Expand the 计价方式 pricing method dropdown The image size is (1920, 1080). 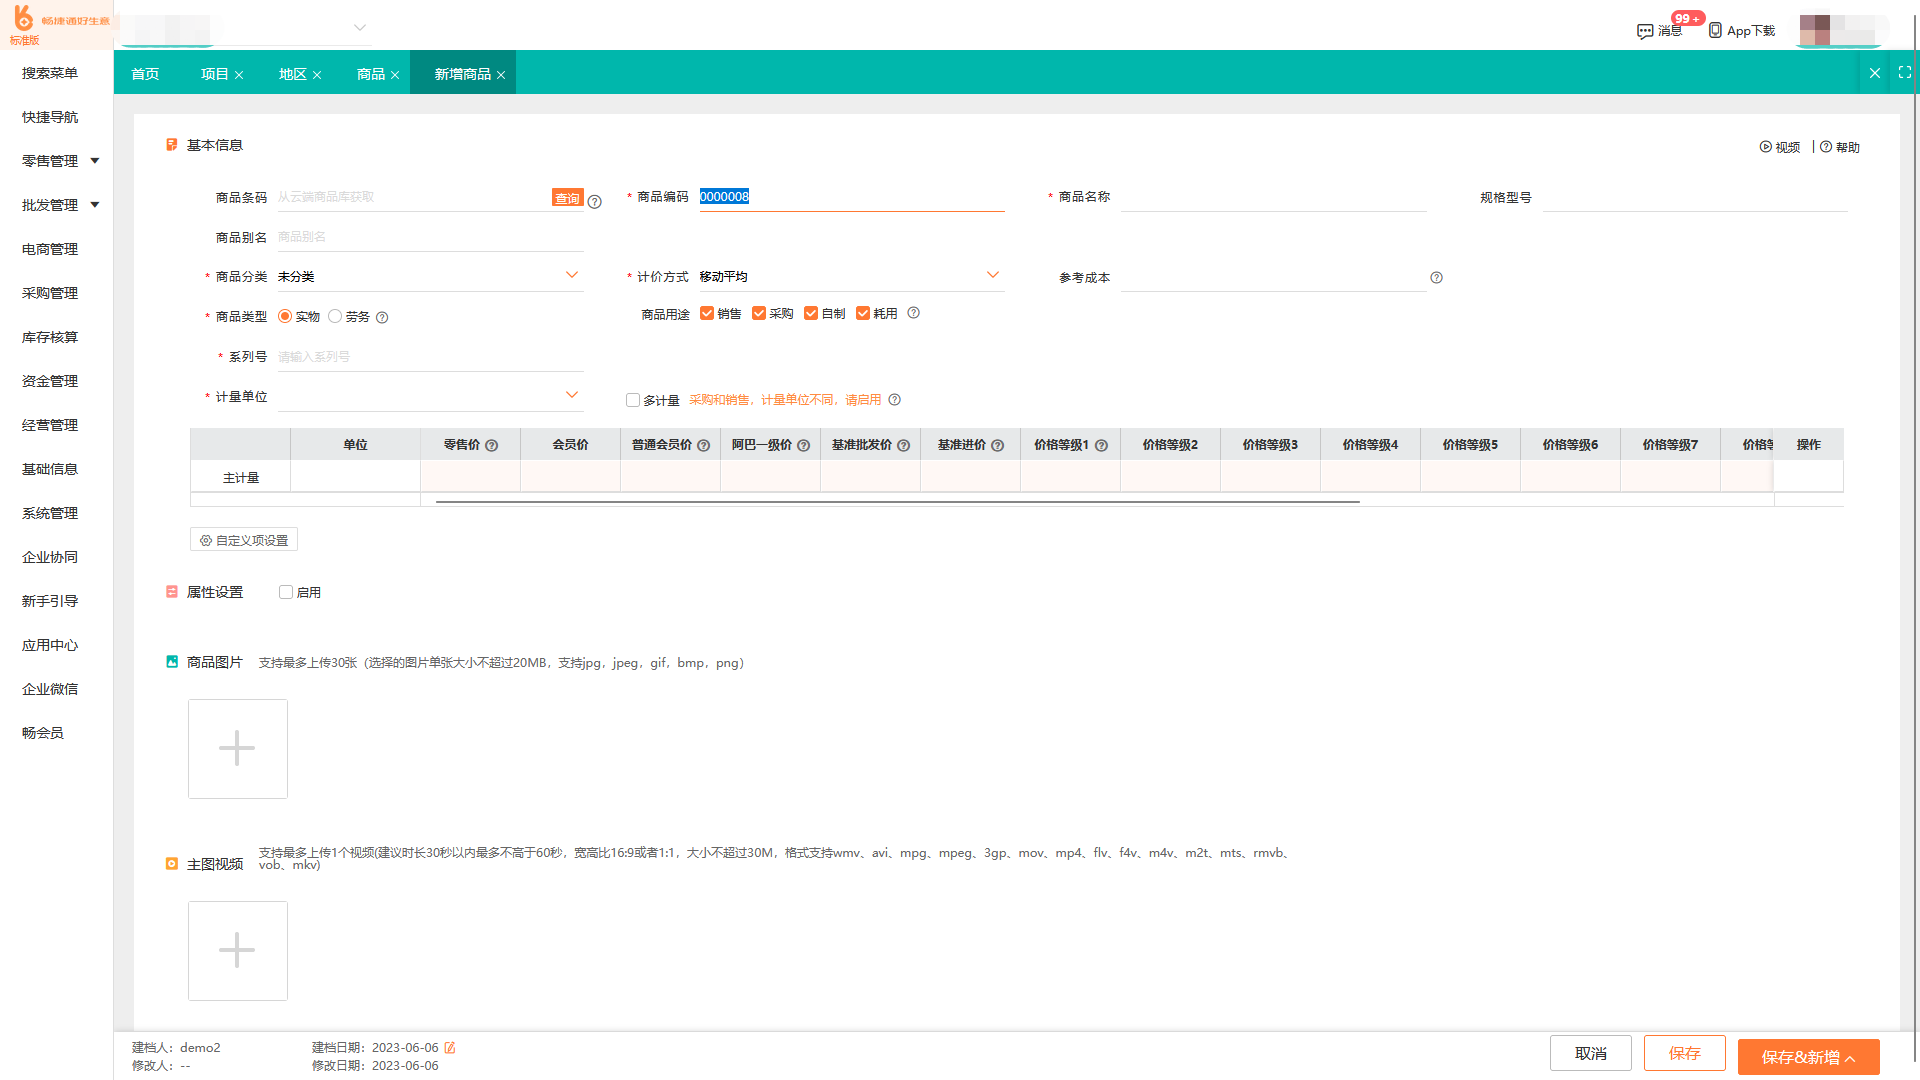click(993, 276)
